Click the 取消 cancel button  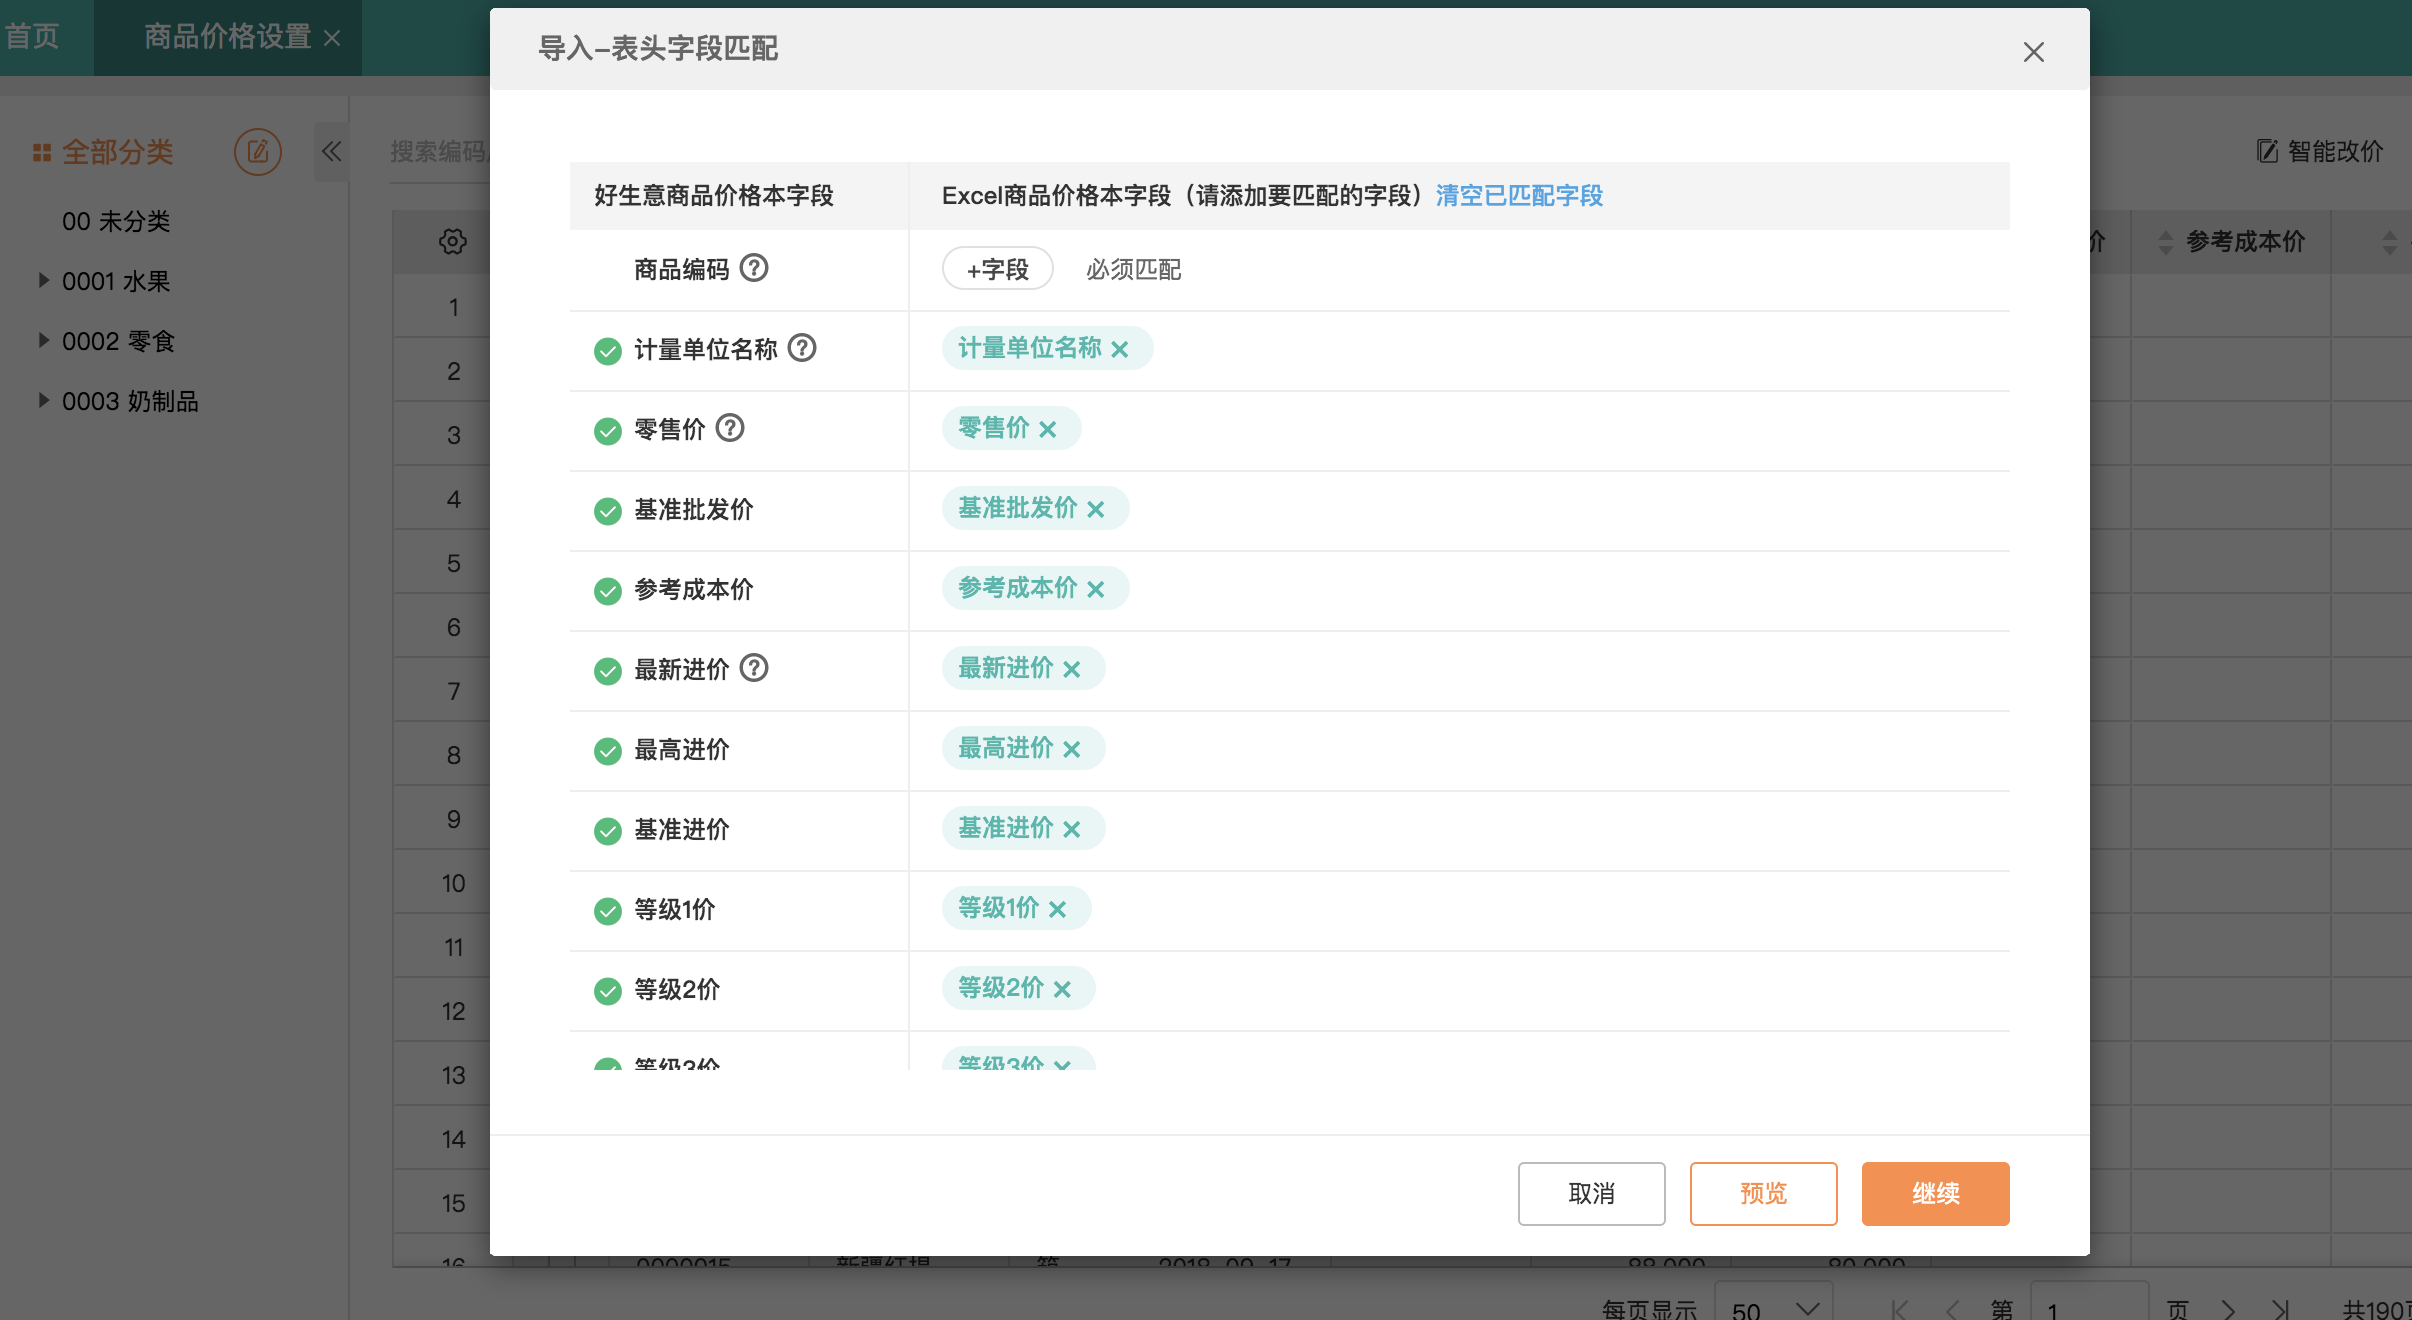[x=1593, y=1193]
